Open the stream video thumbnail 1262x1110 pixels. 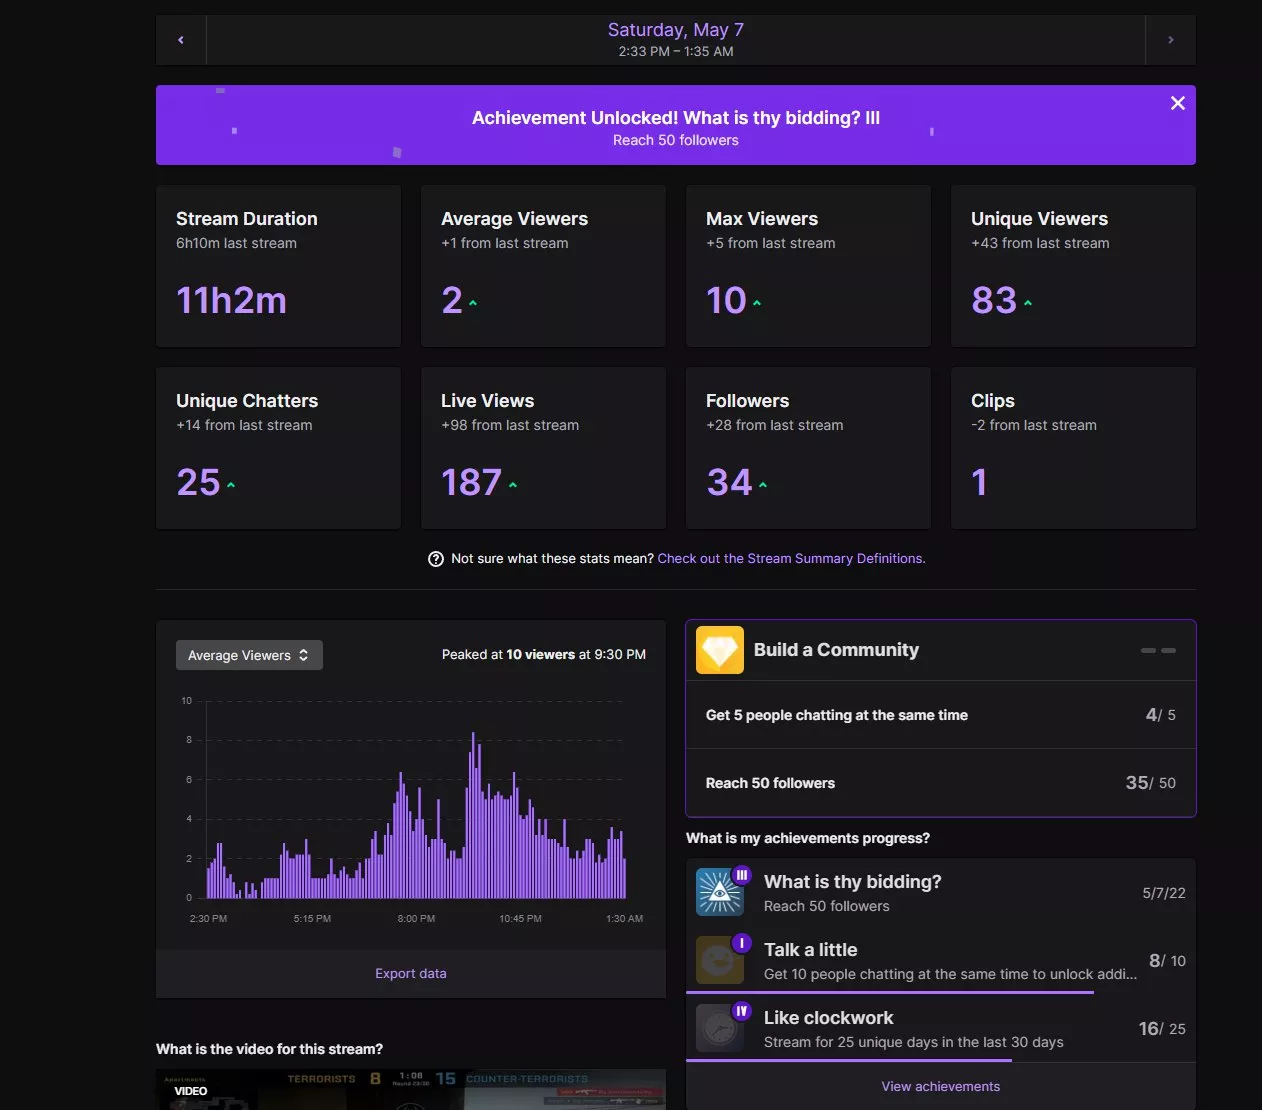pyautogui.click(x=410, y=1090)
